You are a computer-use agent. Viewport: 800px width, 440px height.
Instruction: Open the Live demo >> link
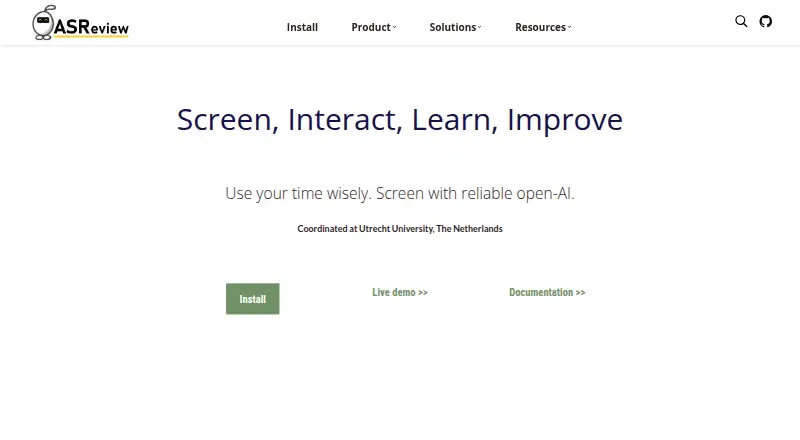point(399,292)
